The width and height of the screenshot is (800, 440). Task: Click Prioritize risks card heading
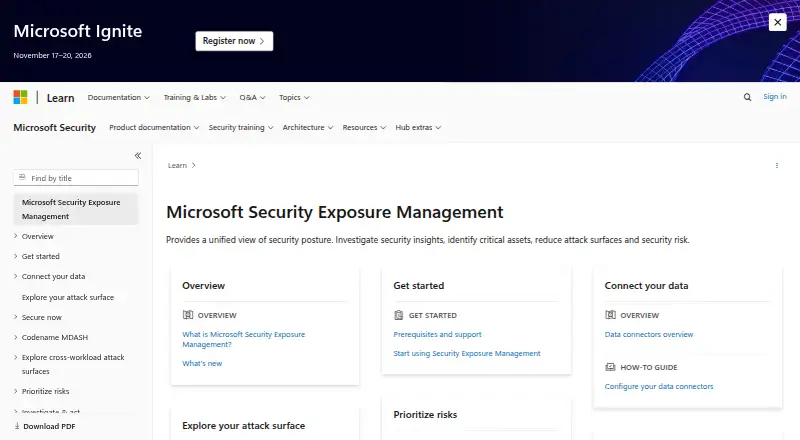(x=425, y=414)
